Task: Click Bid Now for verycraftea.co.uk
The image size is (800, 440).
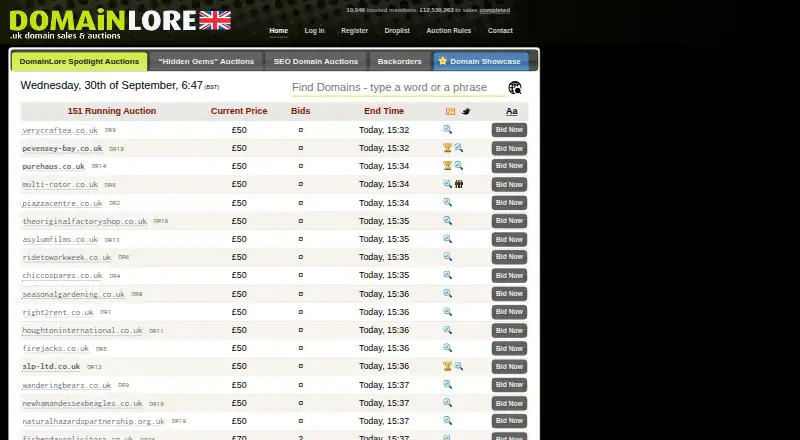Action: [x=509, y=130]
